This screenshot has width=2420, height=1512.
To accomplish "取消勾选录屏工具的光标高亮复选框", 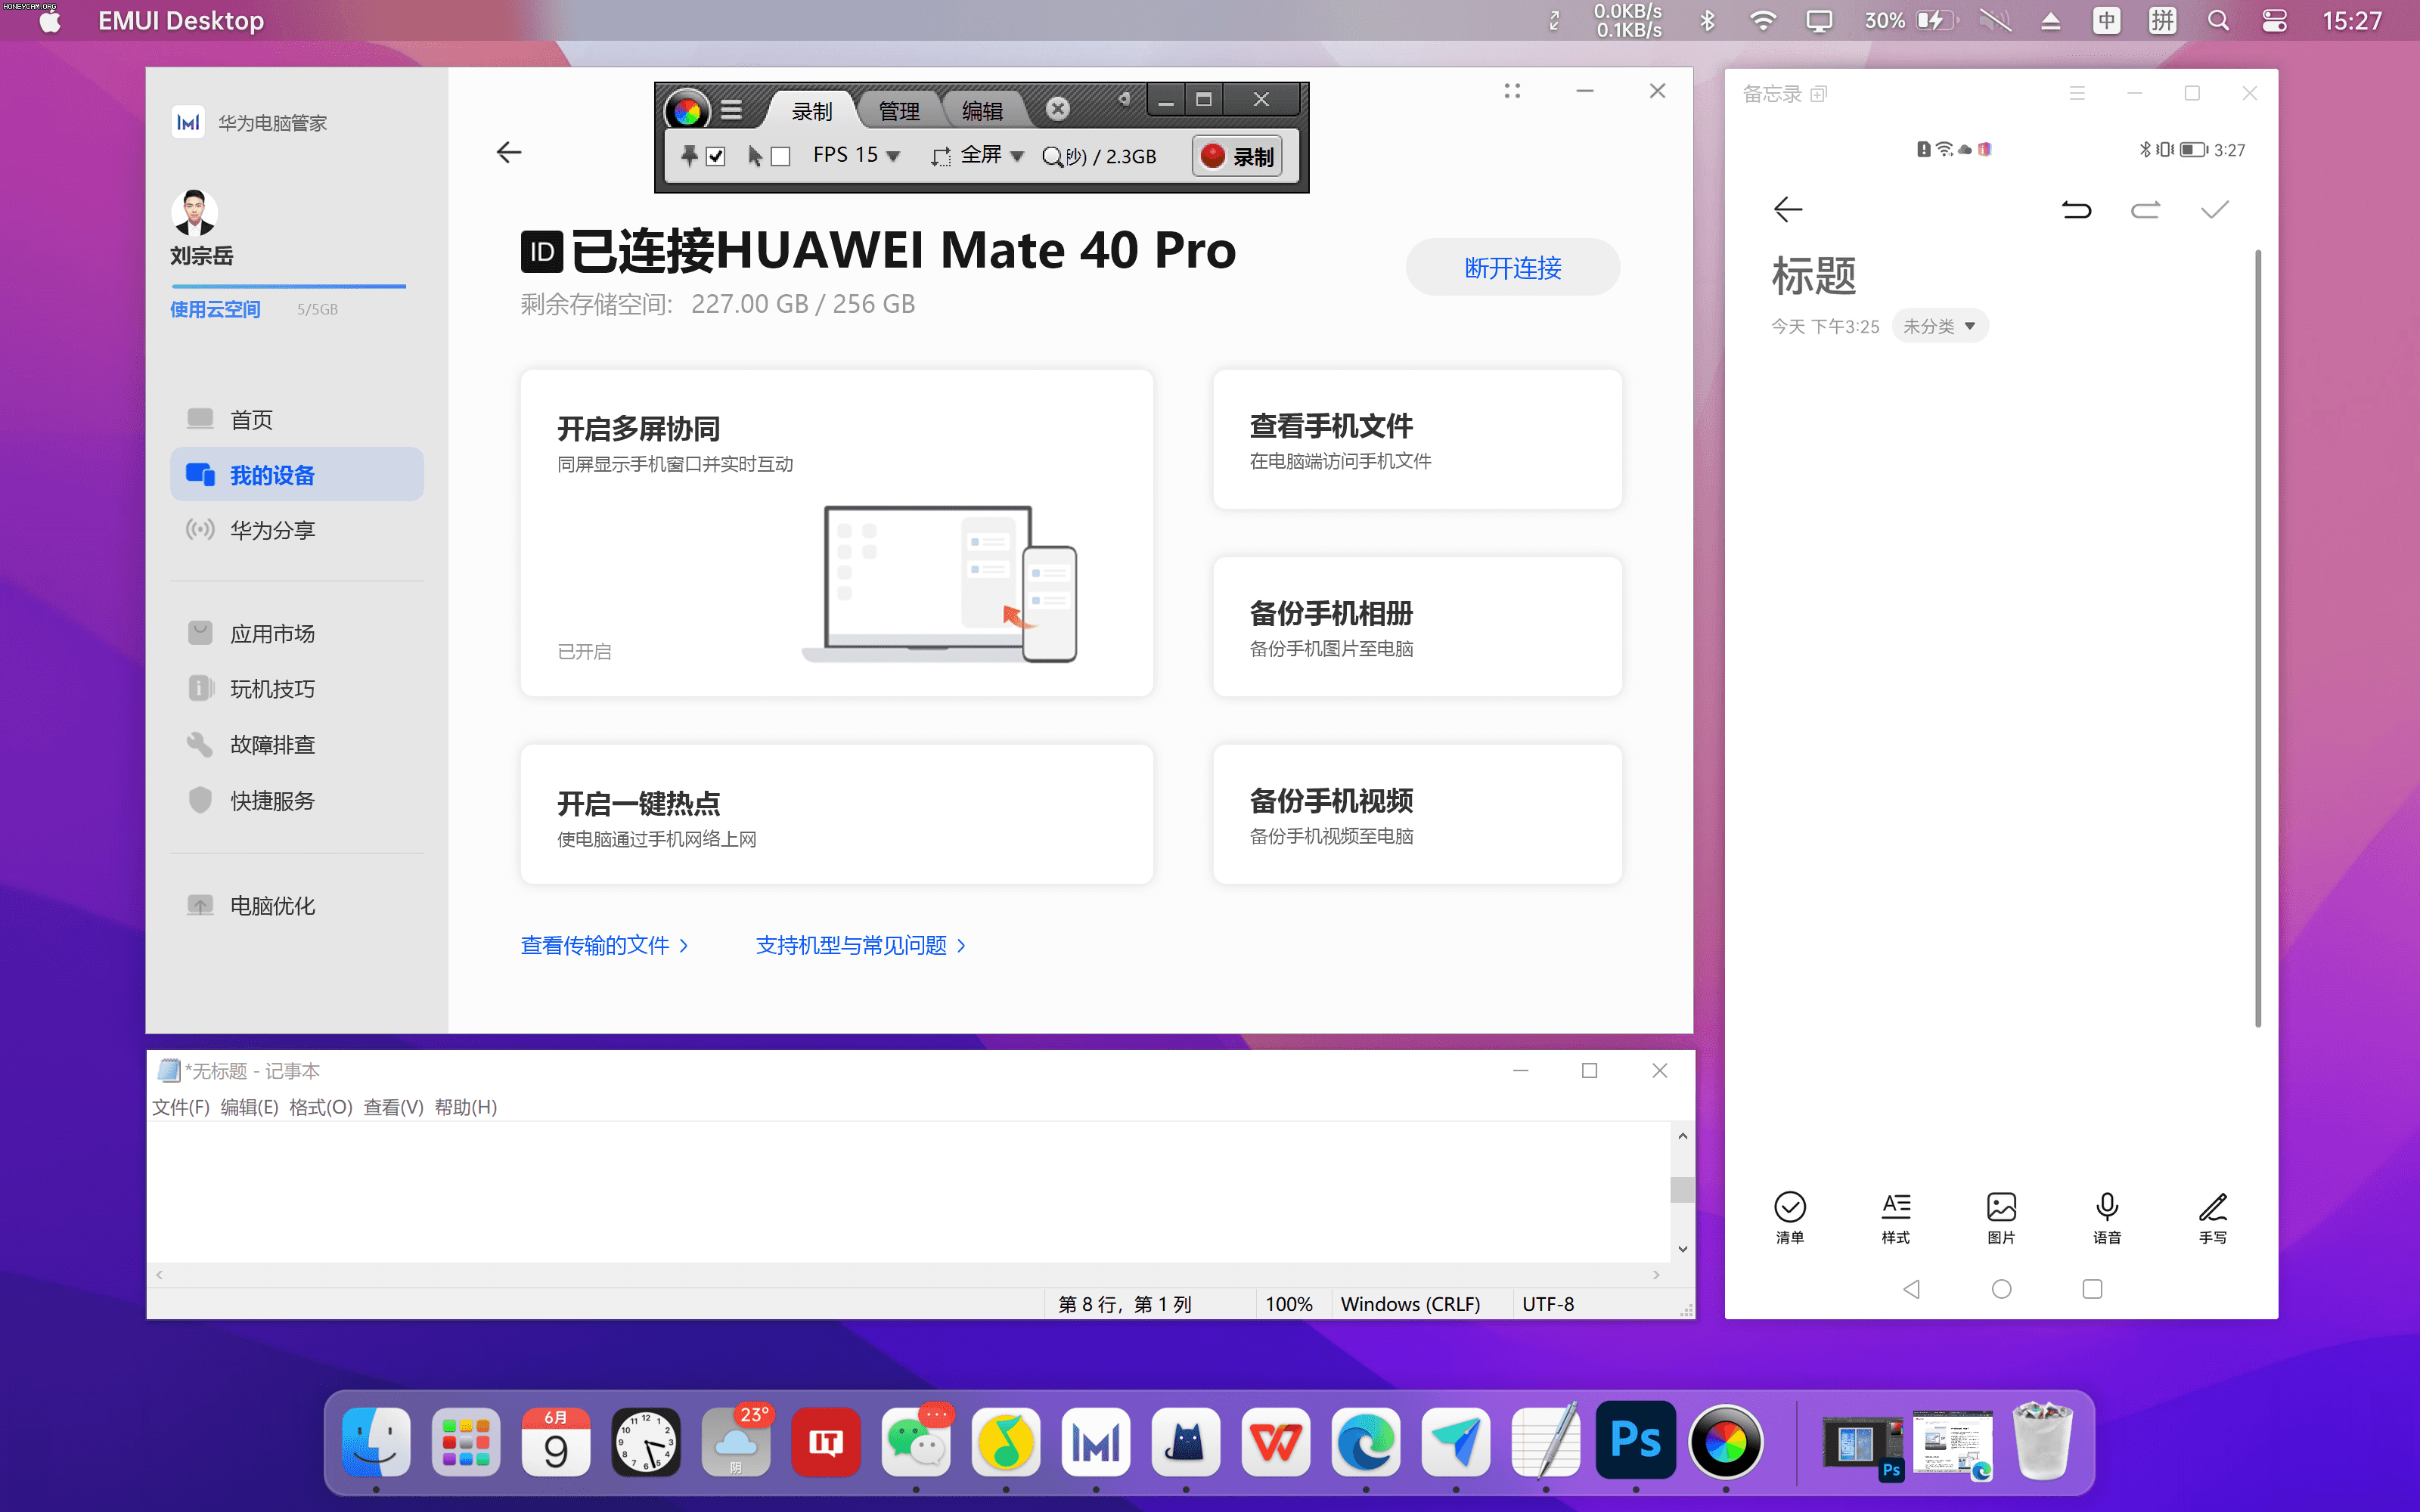I will [x=781, y=156].
